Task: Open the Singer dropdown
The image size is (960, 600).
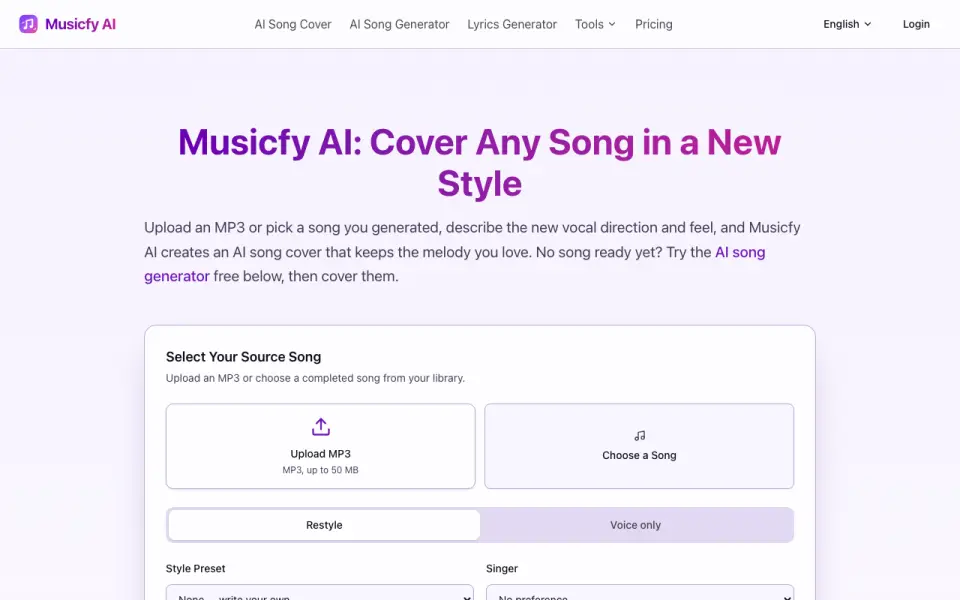Action: click(640, 593)
